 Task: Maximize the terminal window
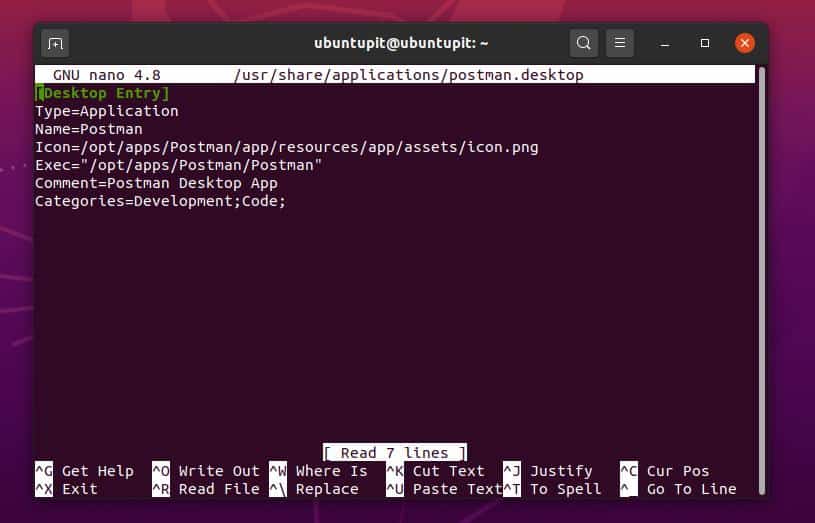pos(705,43)
